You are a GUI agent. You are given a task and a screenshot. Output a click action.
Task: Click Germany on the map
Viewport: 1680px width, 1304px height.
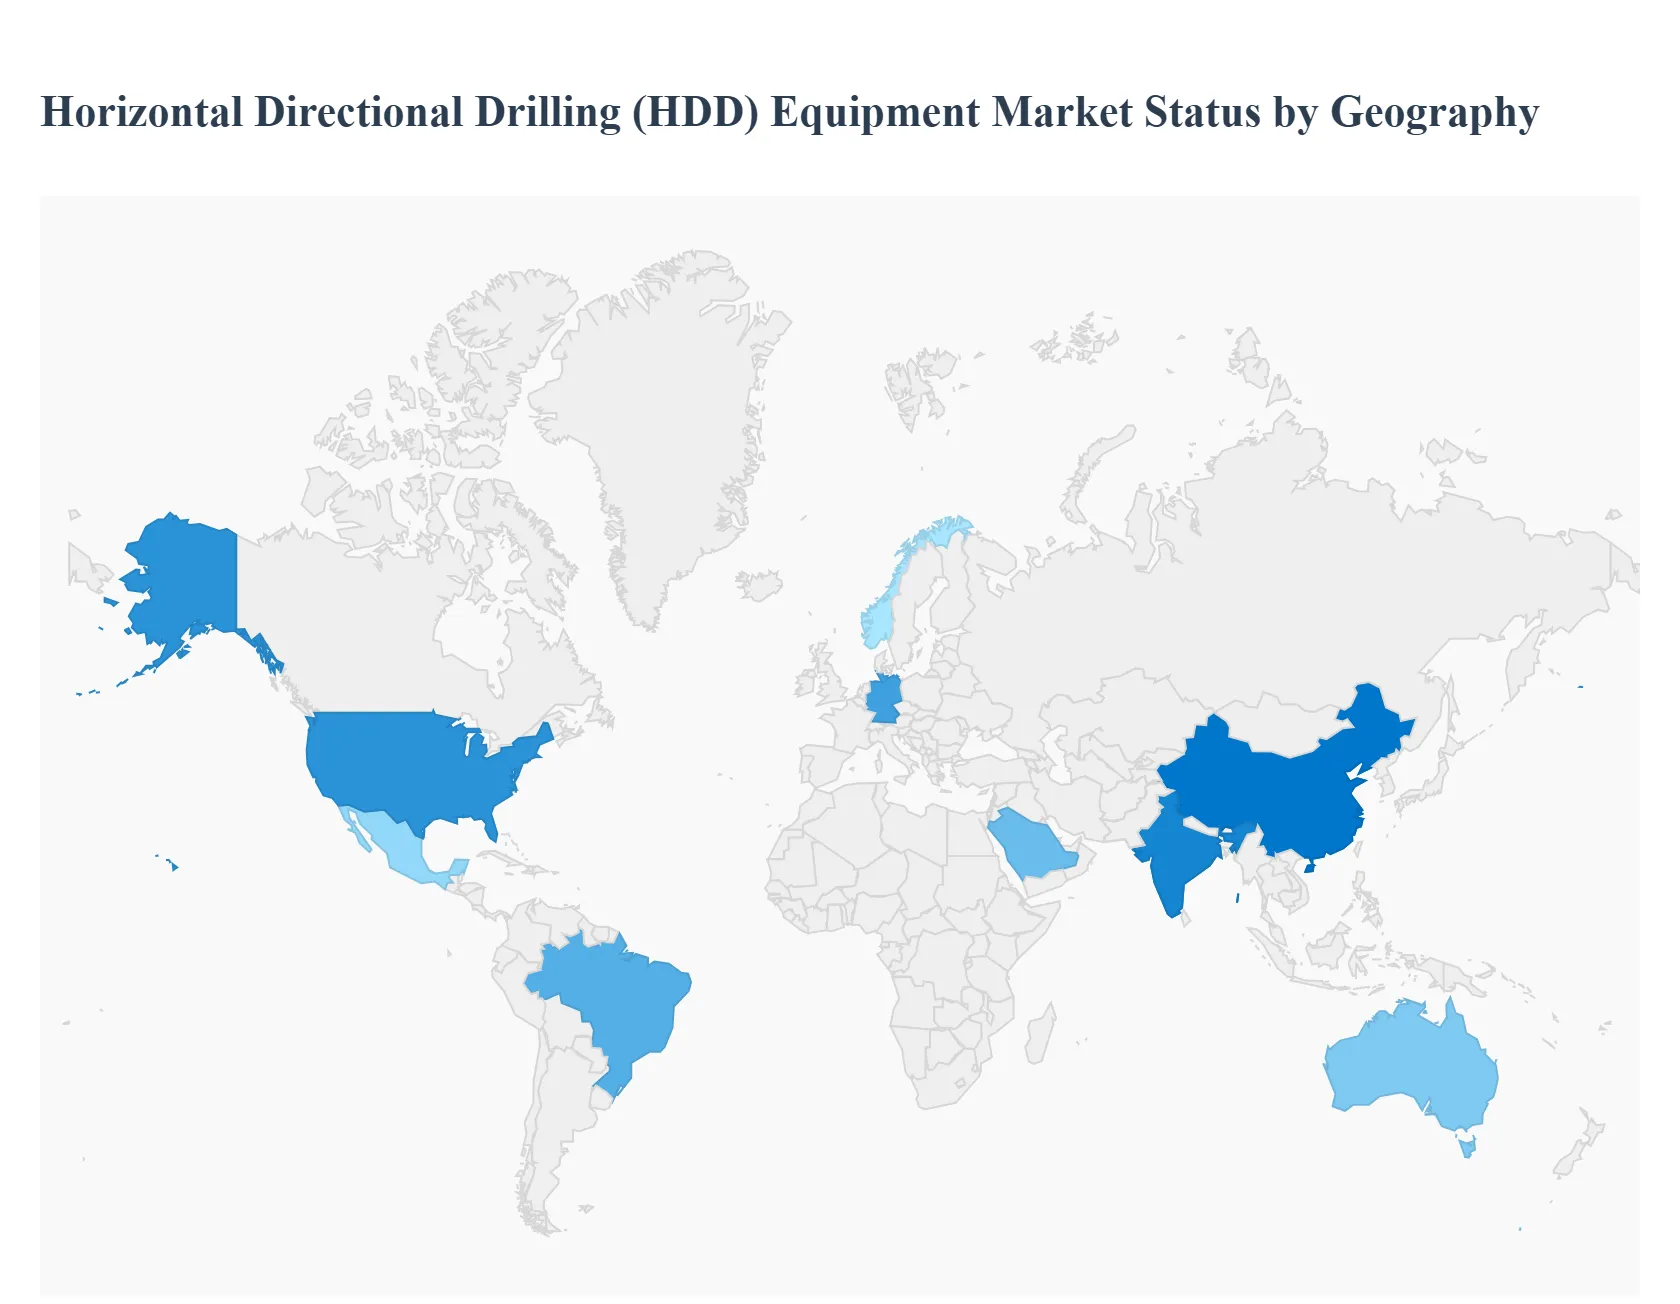click(x=884, y=698)
